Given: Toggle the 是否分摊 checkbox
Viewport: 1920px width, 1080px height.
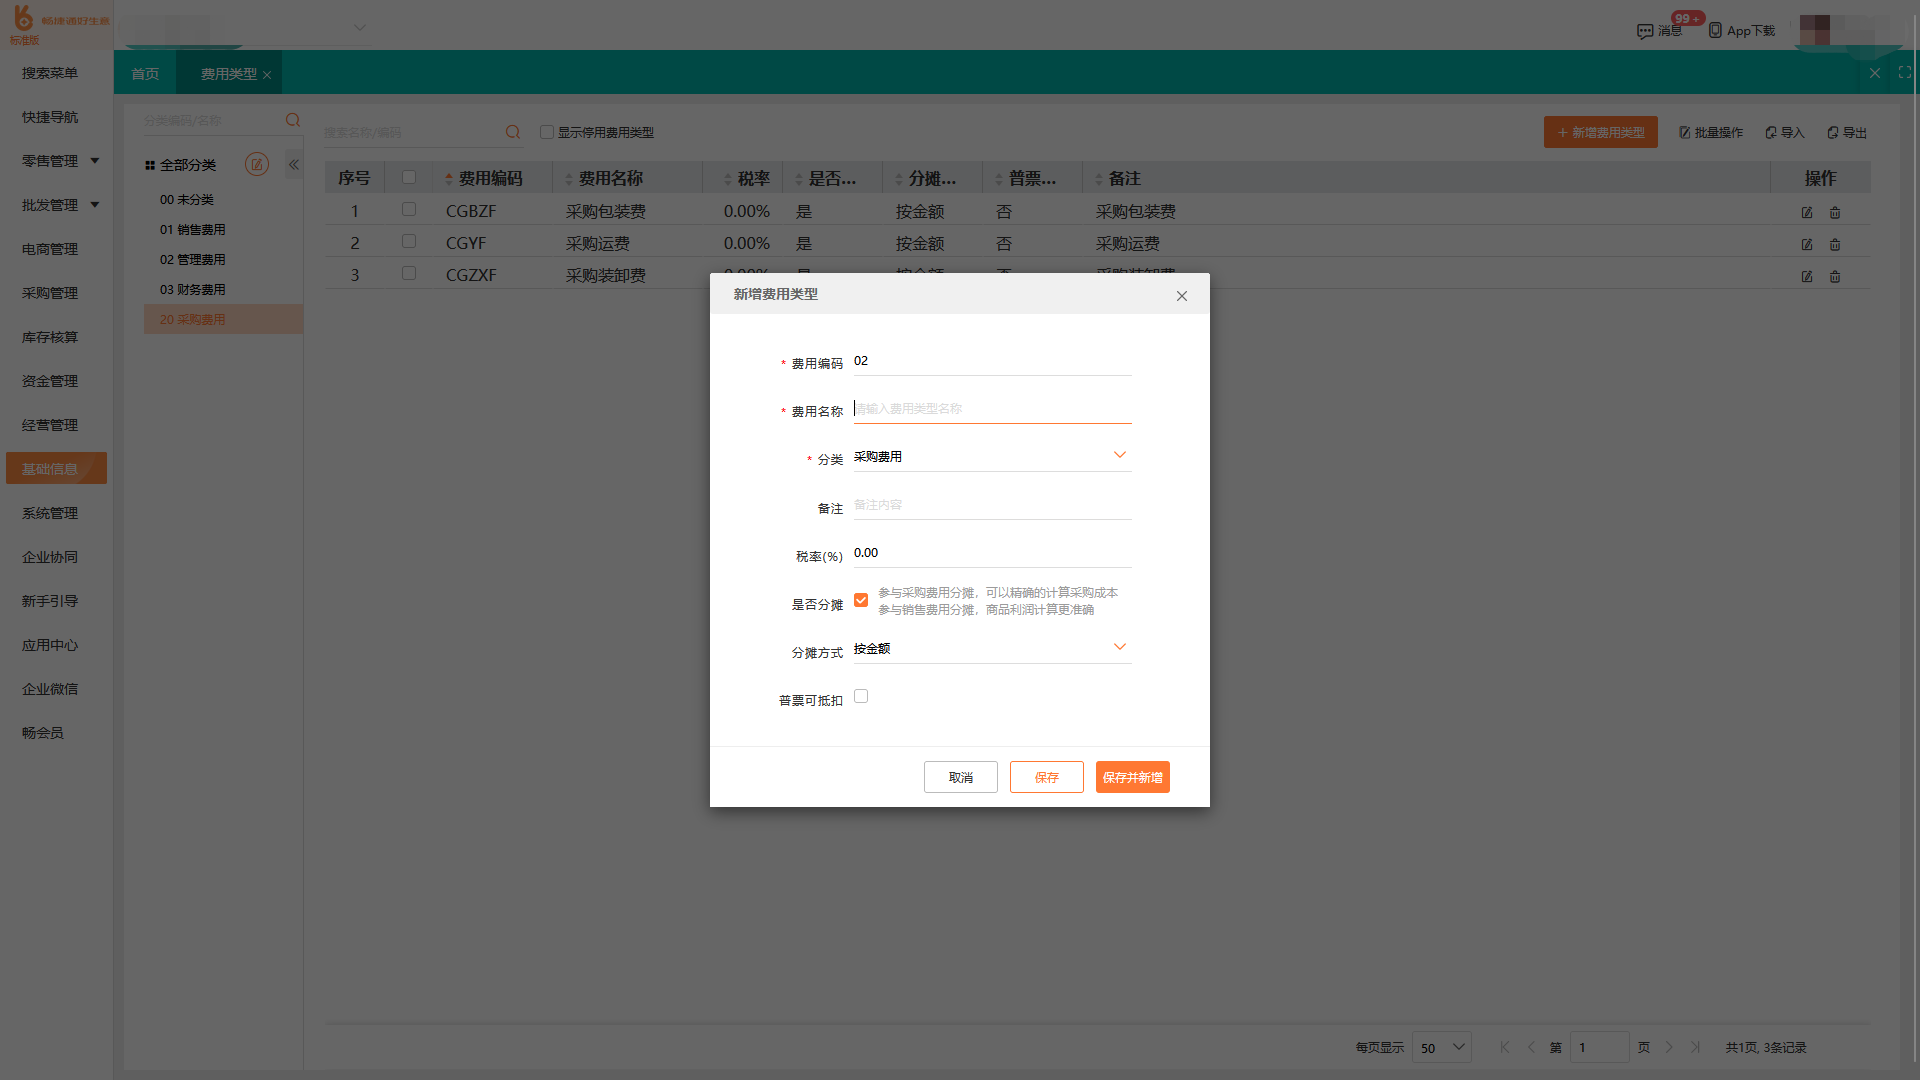Looking at the screenshot, I should (861, 601).
